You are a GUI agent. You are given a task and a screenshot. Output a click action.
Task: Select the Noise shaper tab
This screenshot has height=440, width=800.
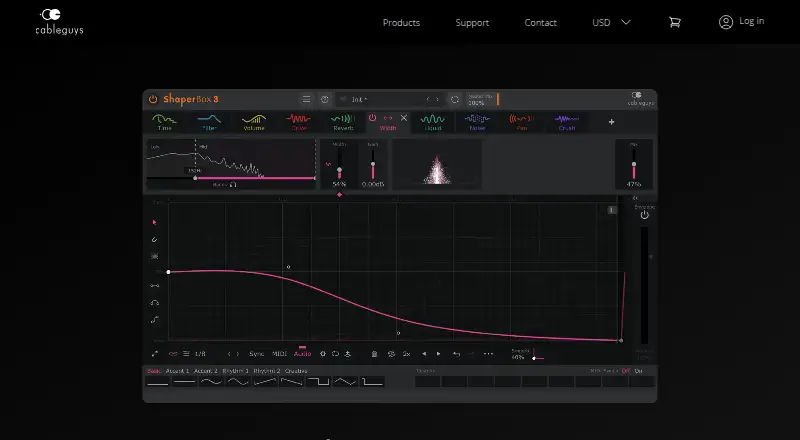477,123
